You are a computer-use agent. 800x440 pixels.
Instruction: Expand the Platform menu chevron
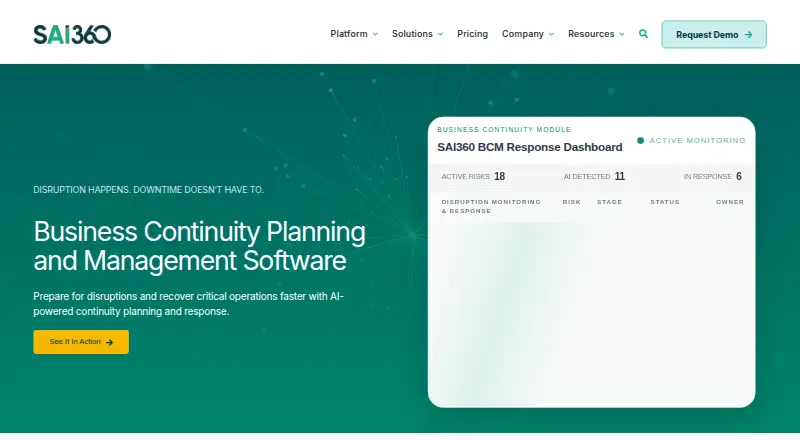click(x=375, y=34)
